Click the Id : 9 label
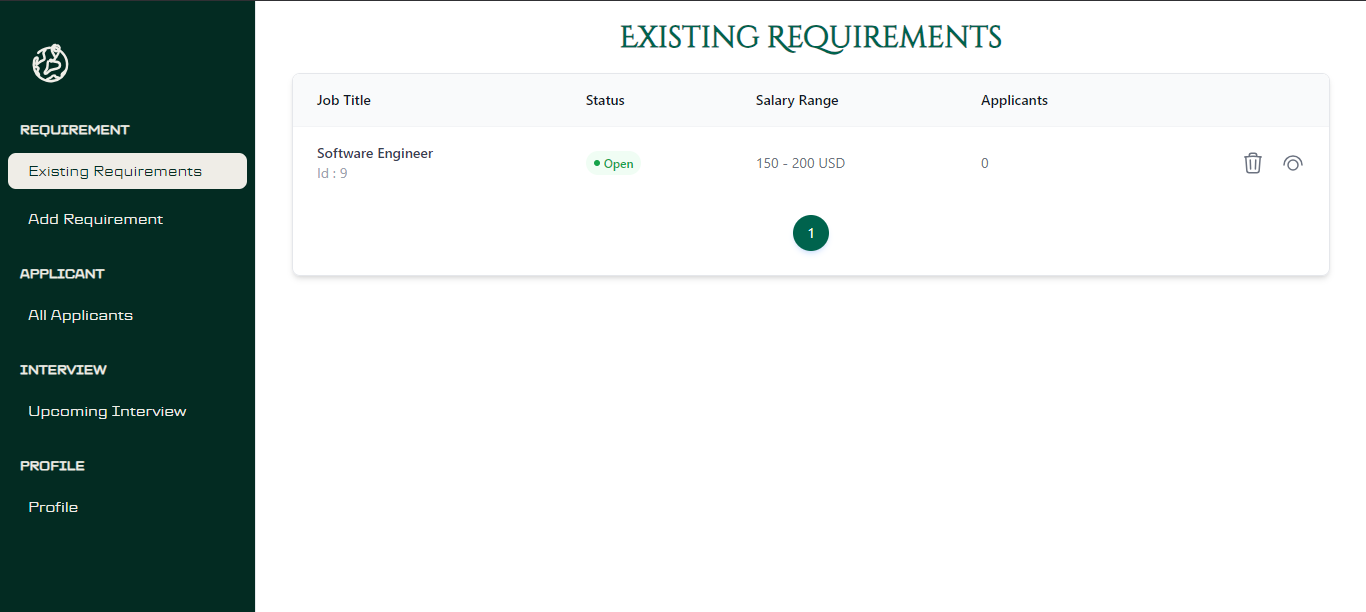This screenshot has width=1366, height=612. 332,174
